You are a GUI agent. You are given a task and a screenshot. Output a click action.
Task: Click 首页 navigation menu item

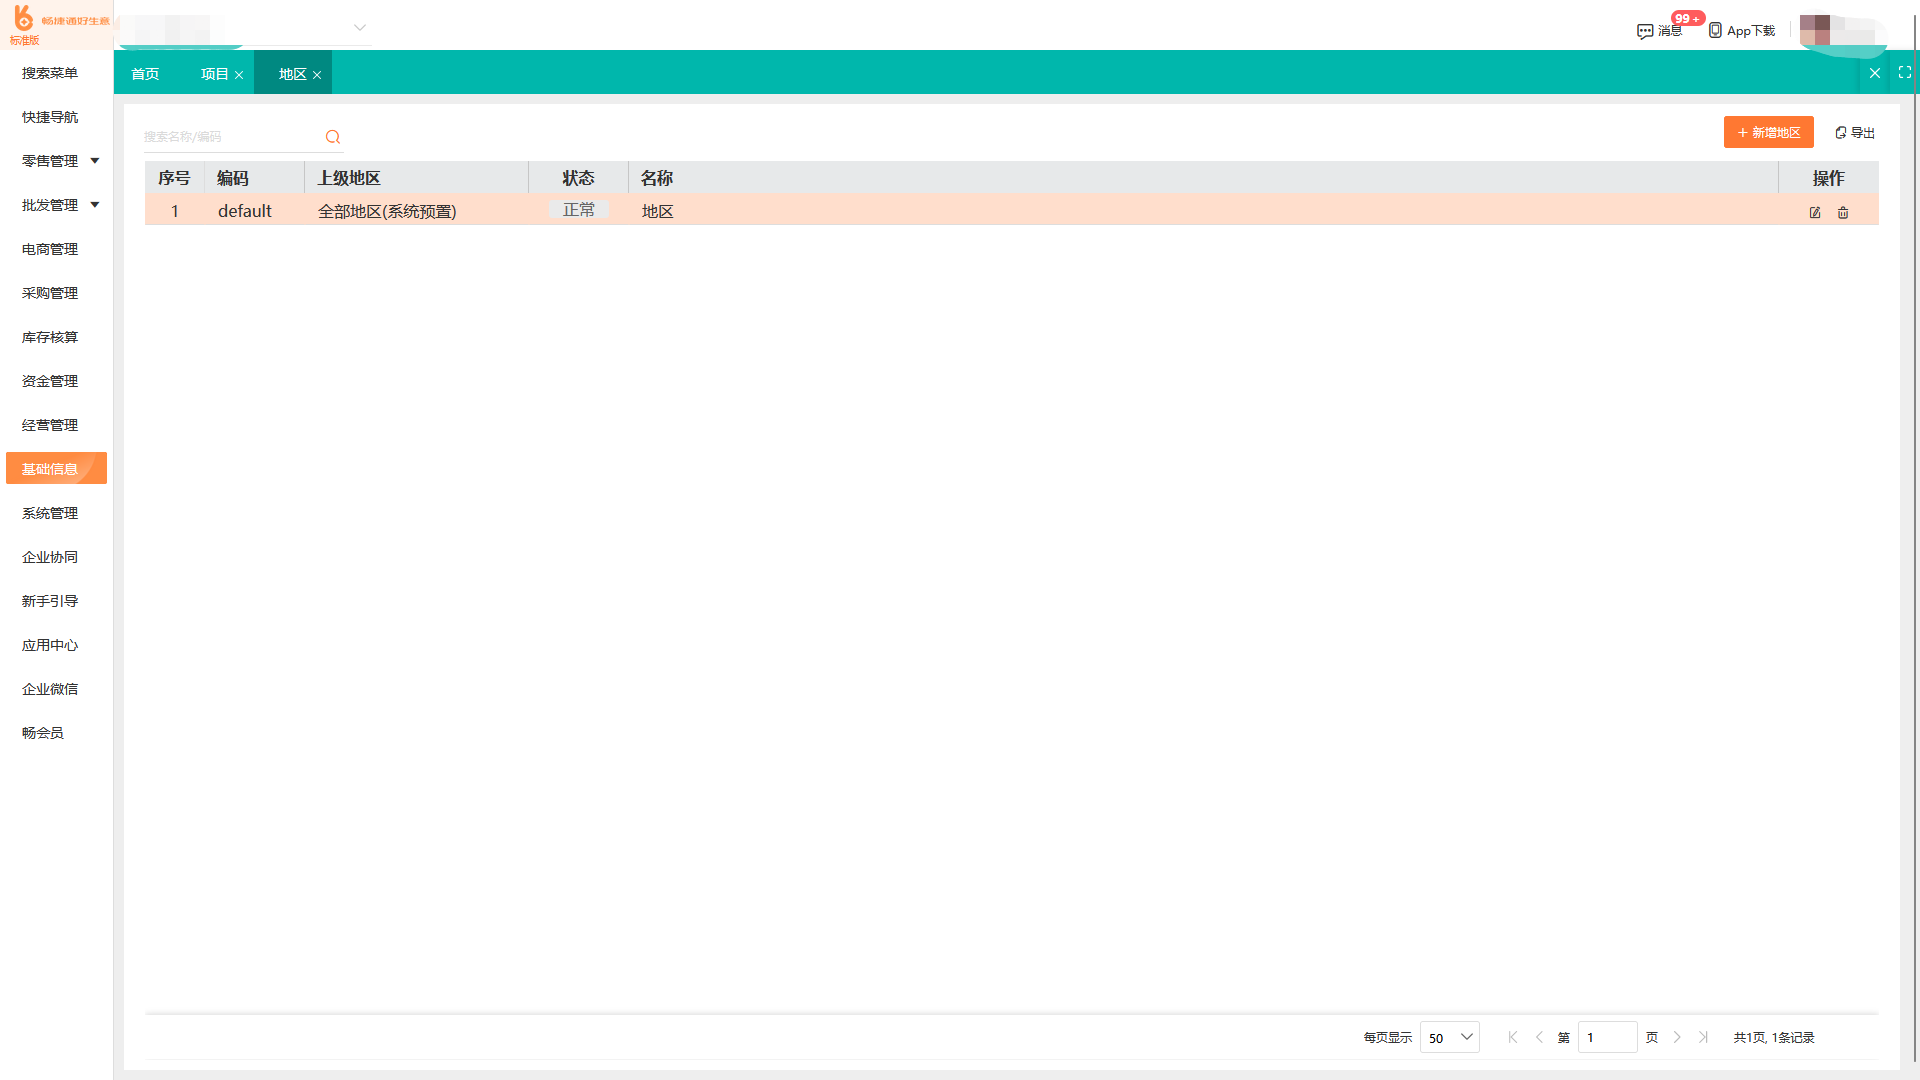(x=144, y=74)
